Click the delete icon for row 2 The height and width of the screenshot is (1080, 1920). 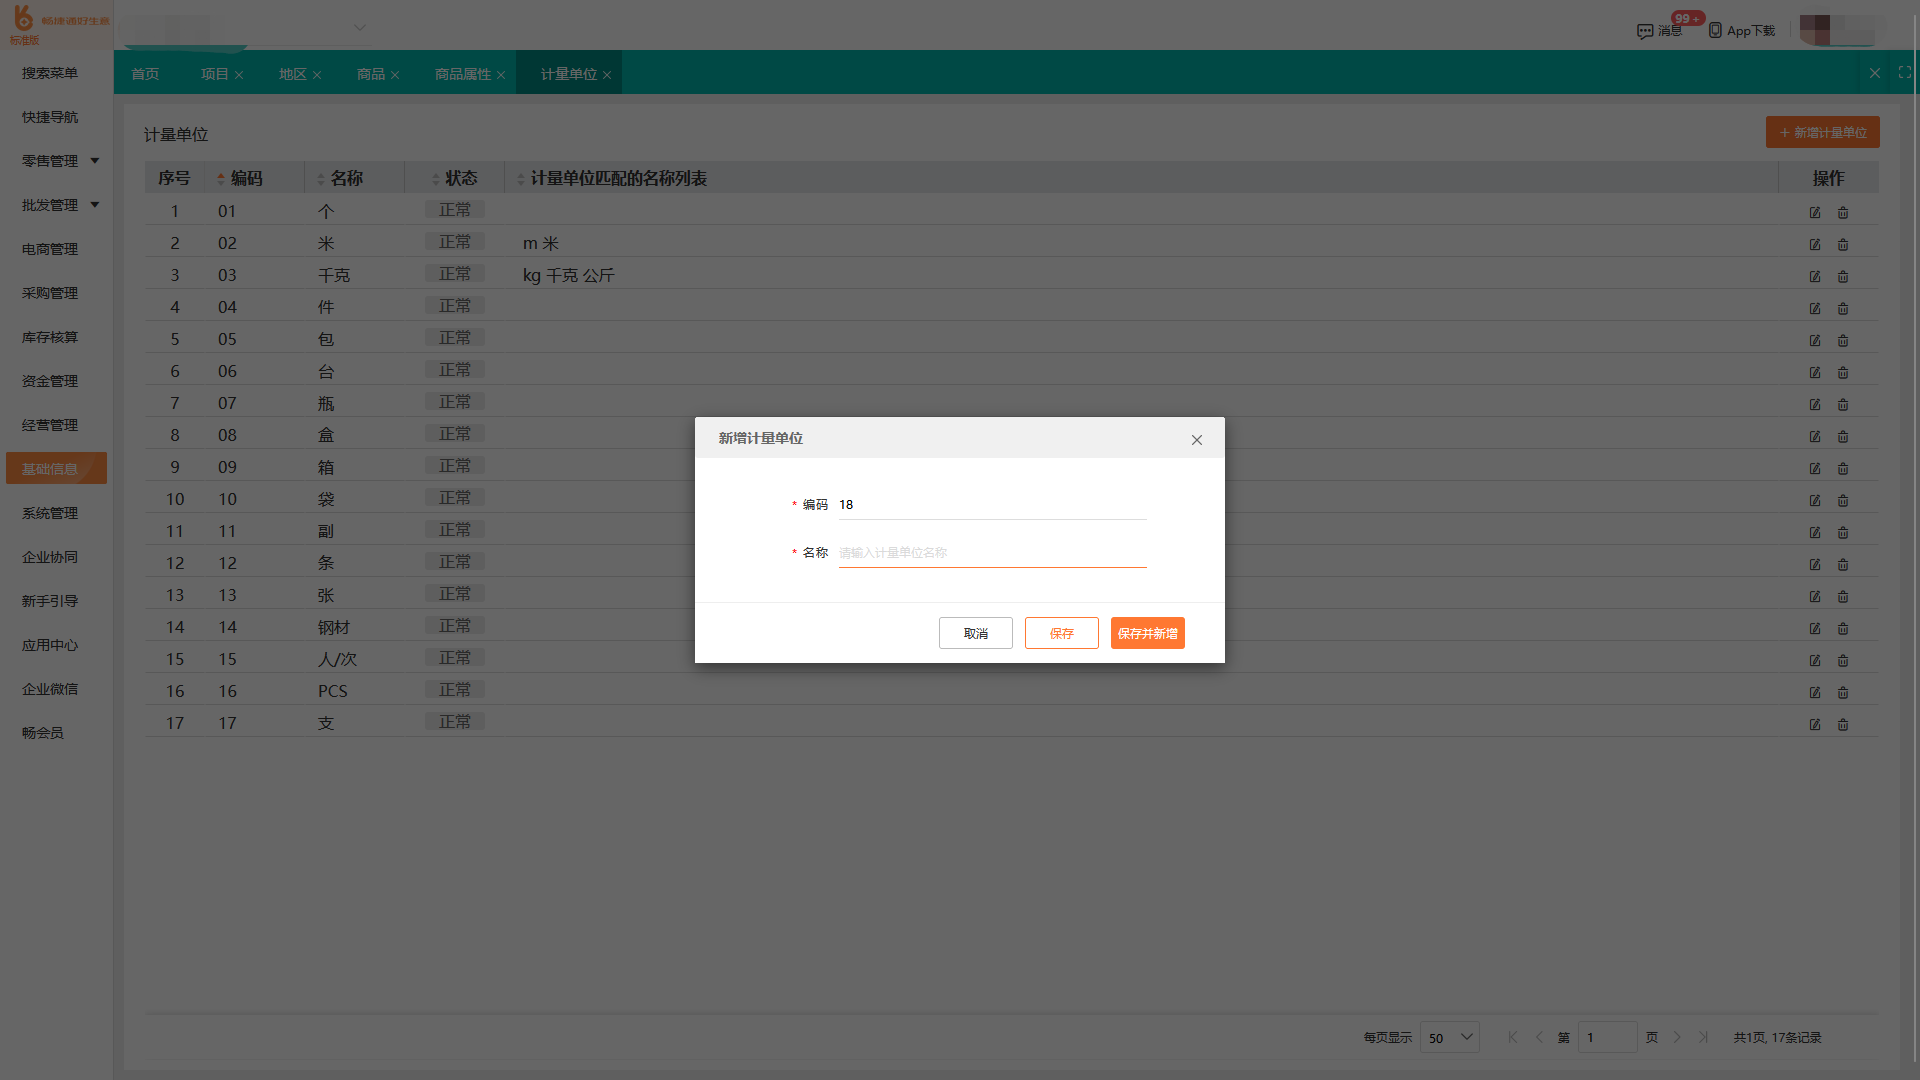1844,244
